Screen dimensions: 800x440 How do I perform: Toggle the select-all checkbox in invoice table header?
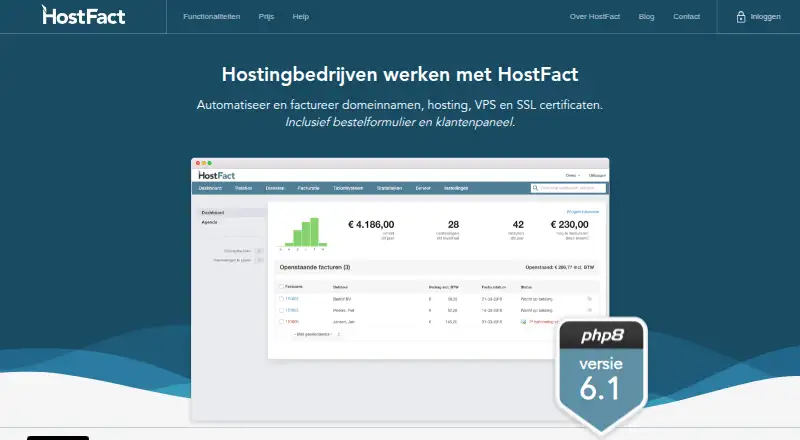point(281,287)
